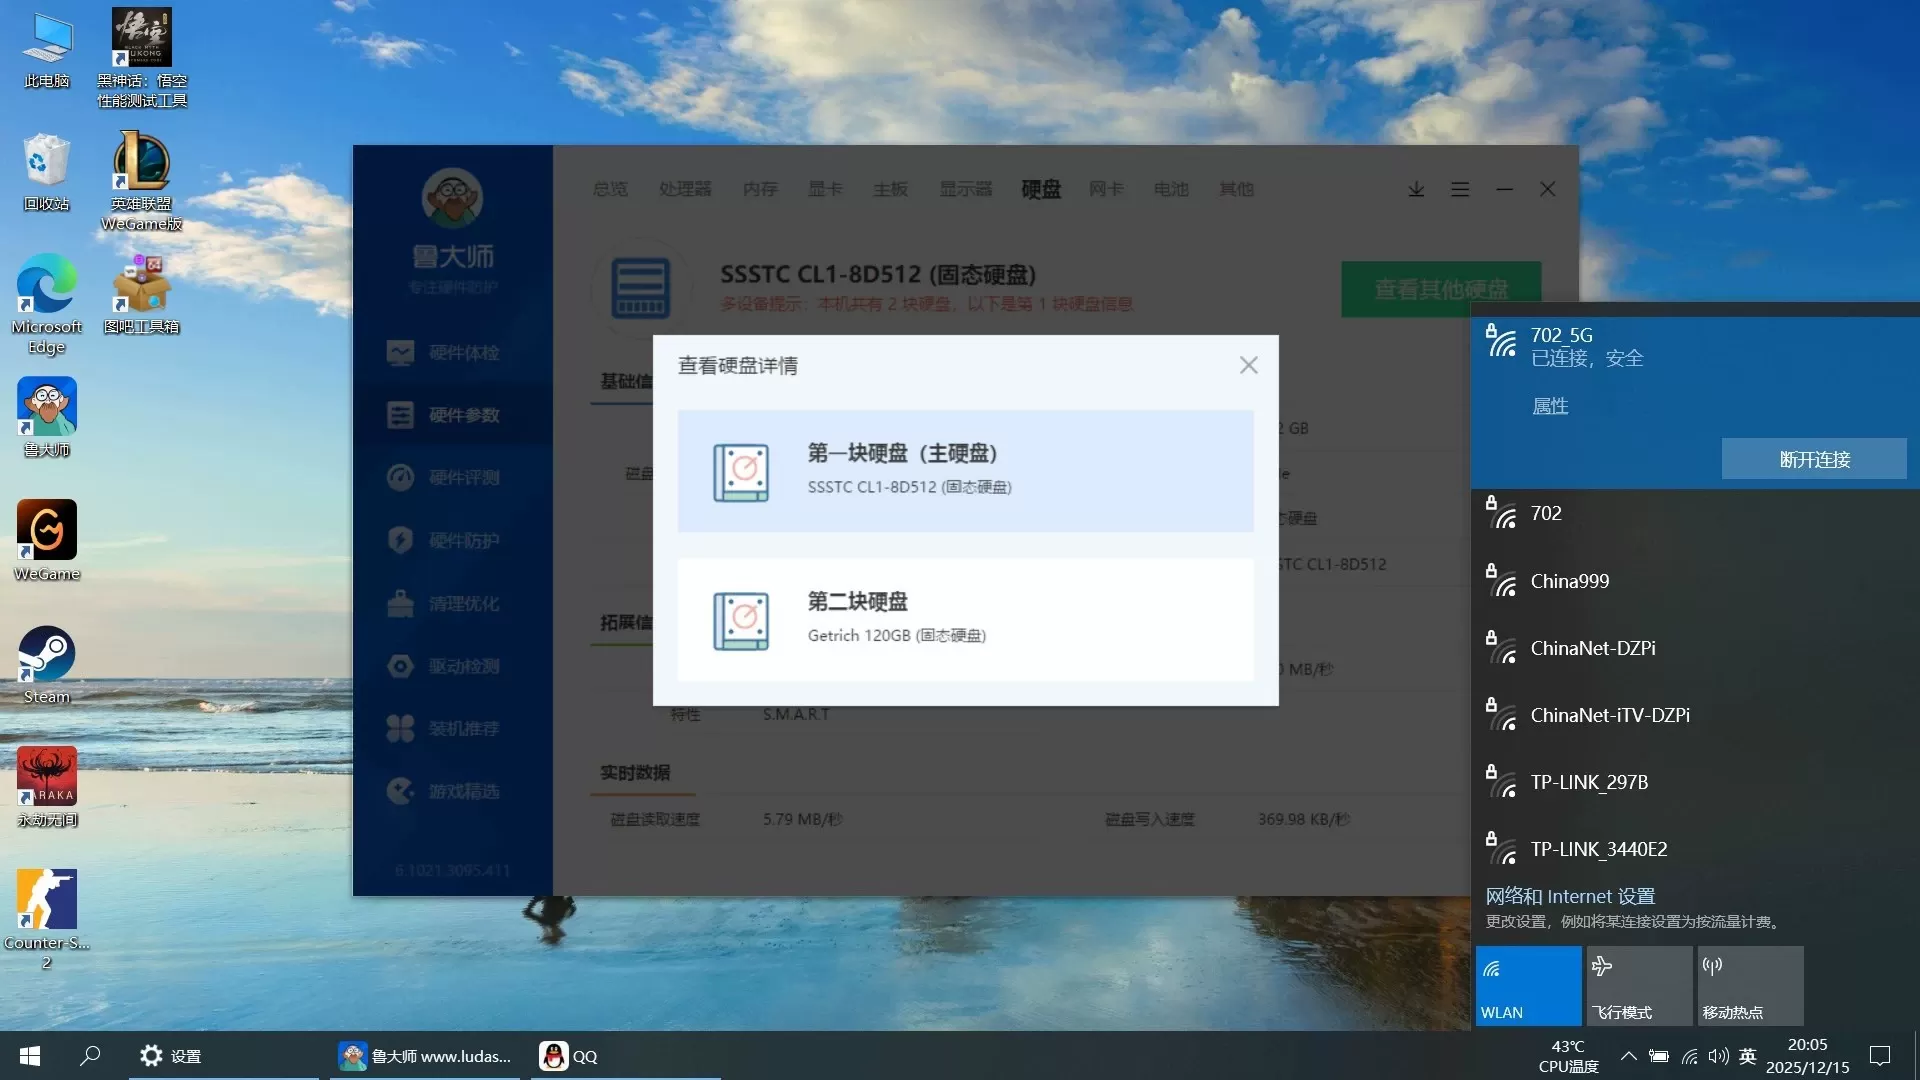Viewport: 1920px width, 1080px height.
Task: Open the 硬件评测 panel in 鲁大师
Action: point(443,477)
